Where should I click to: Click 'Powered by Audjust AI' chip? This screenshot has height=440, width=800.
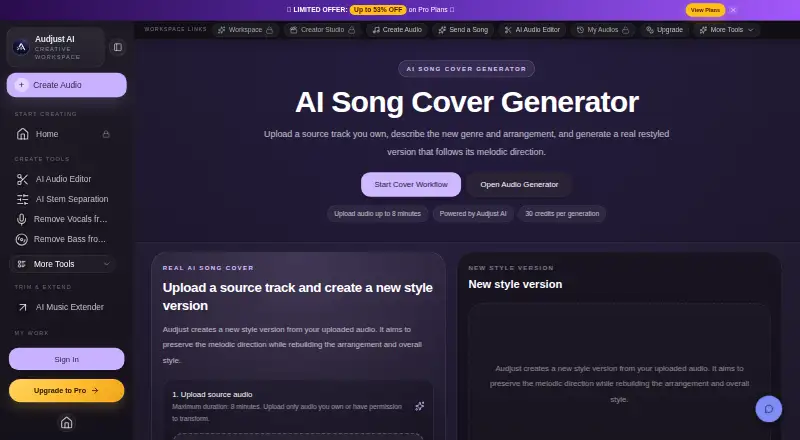pos(473,213)
